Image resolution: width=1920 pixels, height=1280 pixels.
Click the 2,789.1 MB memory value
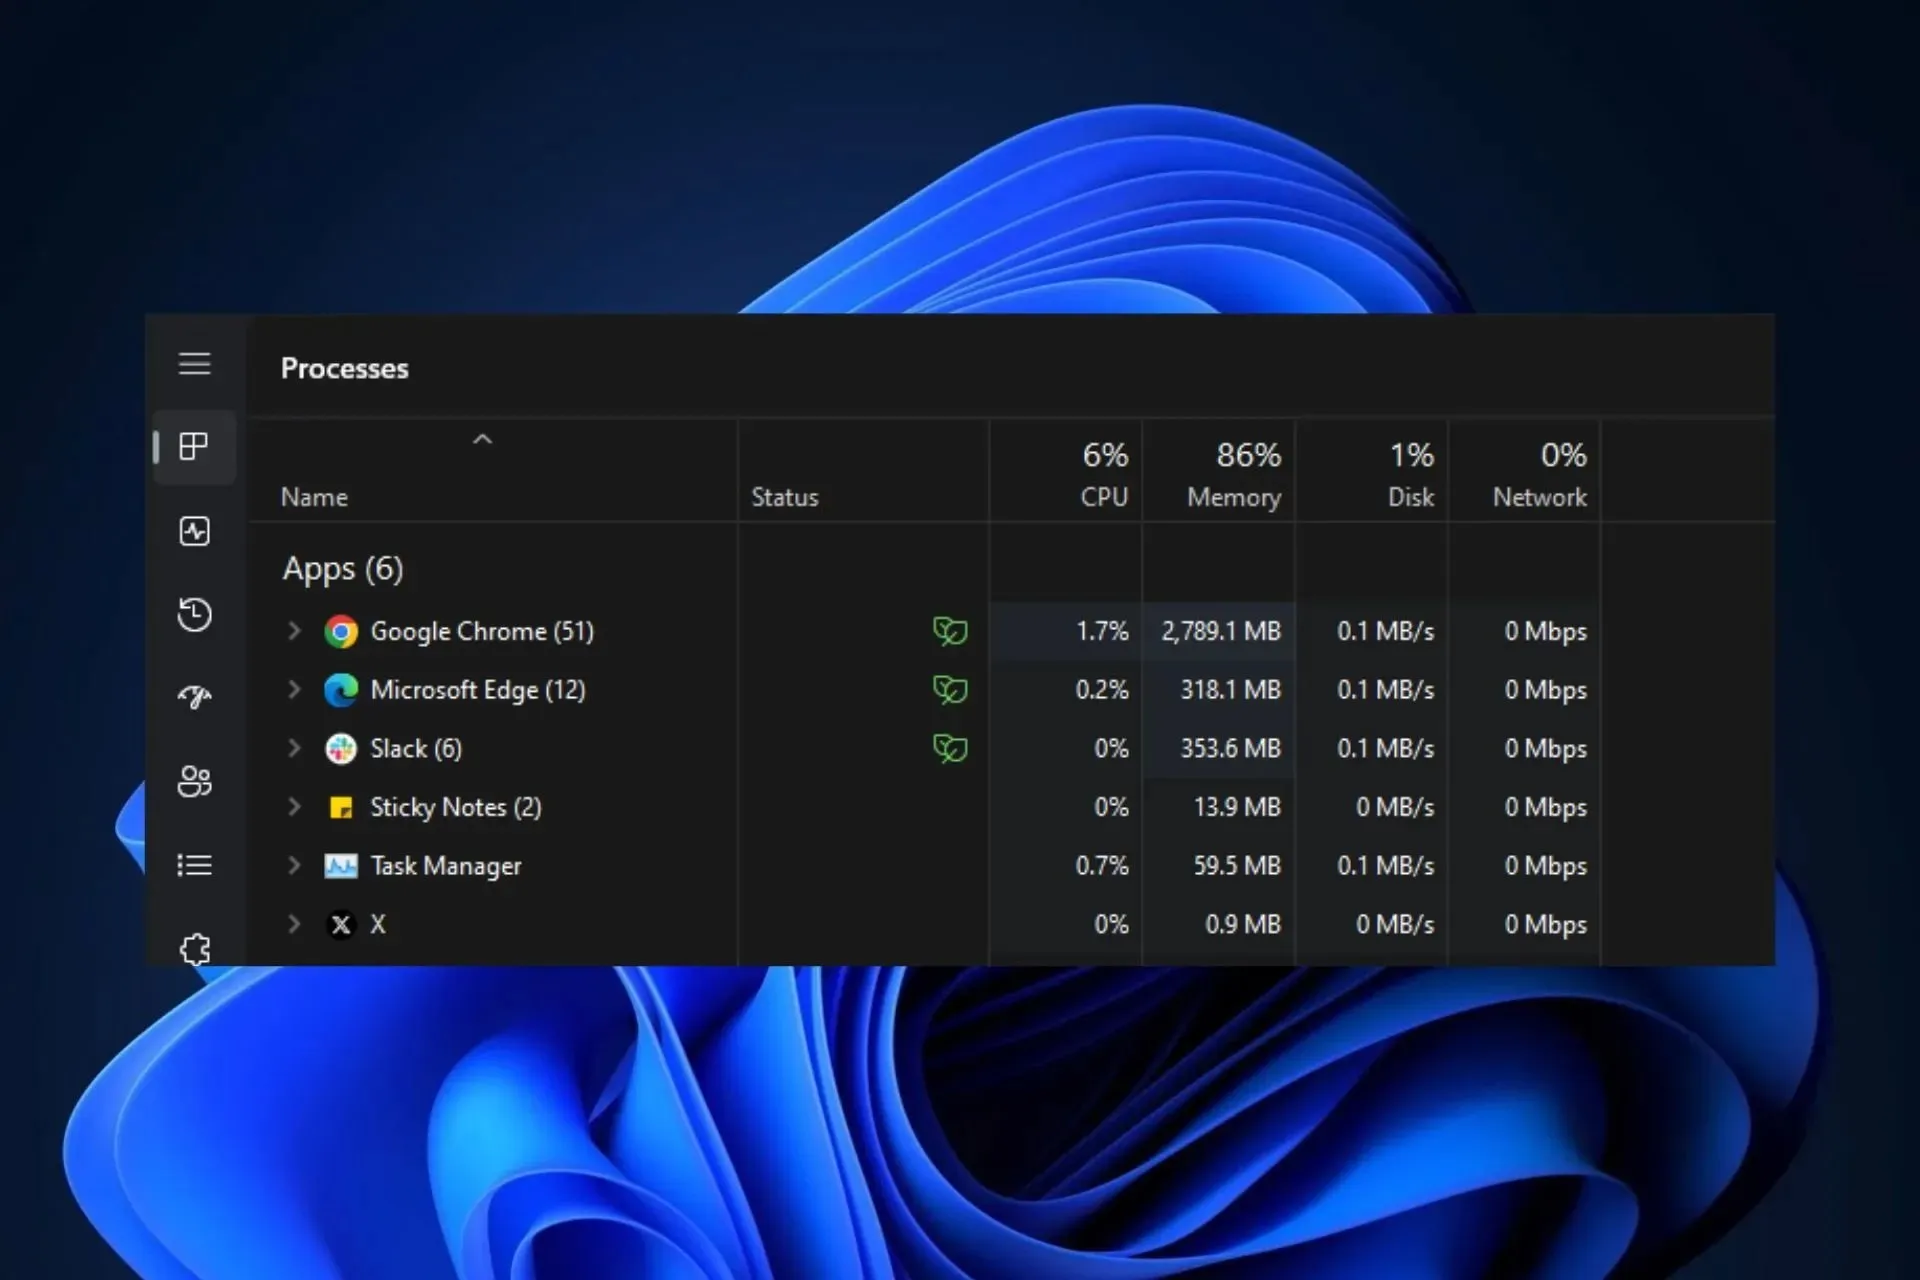(x=1221, y=631)
